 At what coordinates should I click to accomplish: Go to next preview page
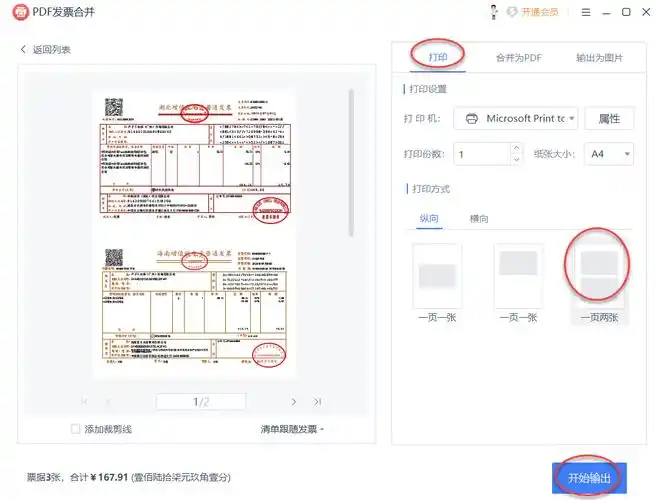(293, 402)
